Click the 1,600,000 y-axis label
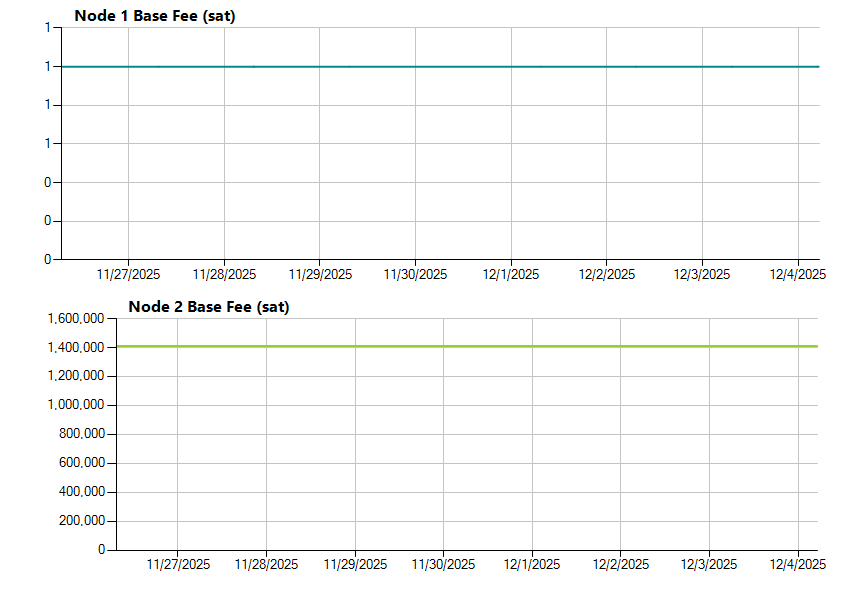 pos(76,319)
